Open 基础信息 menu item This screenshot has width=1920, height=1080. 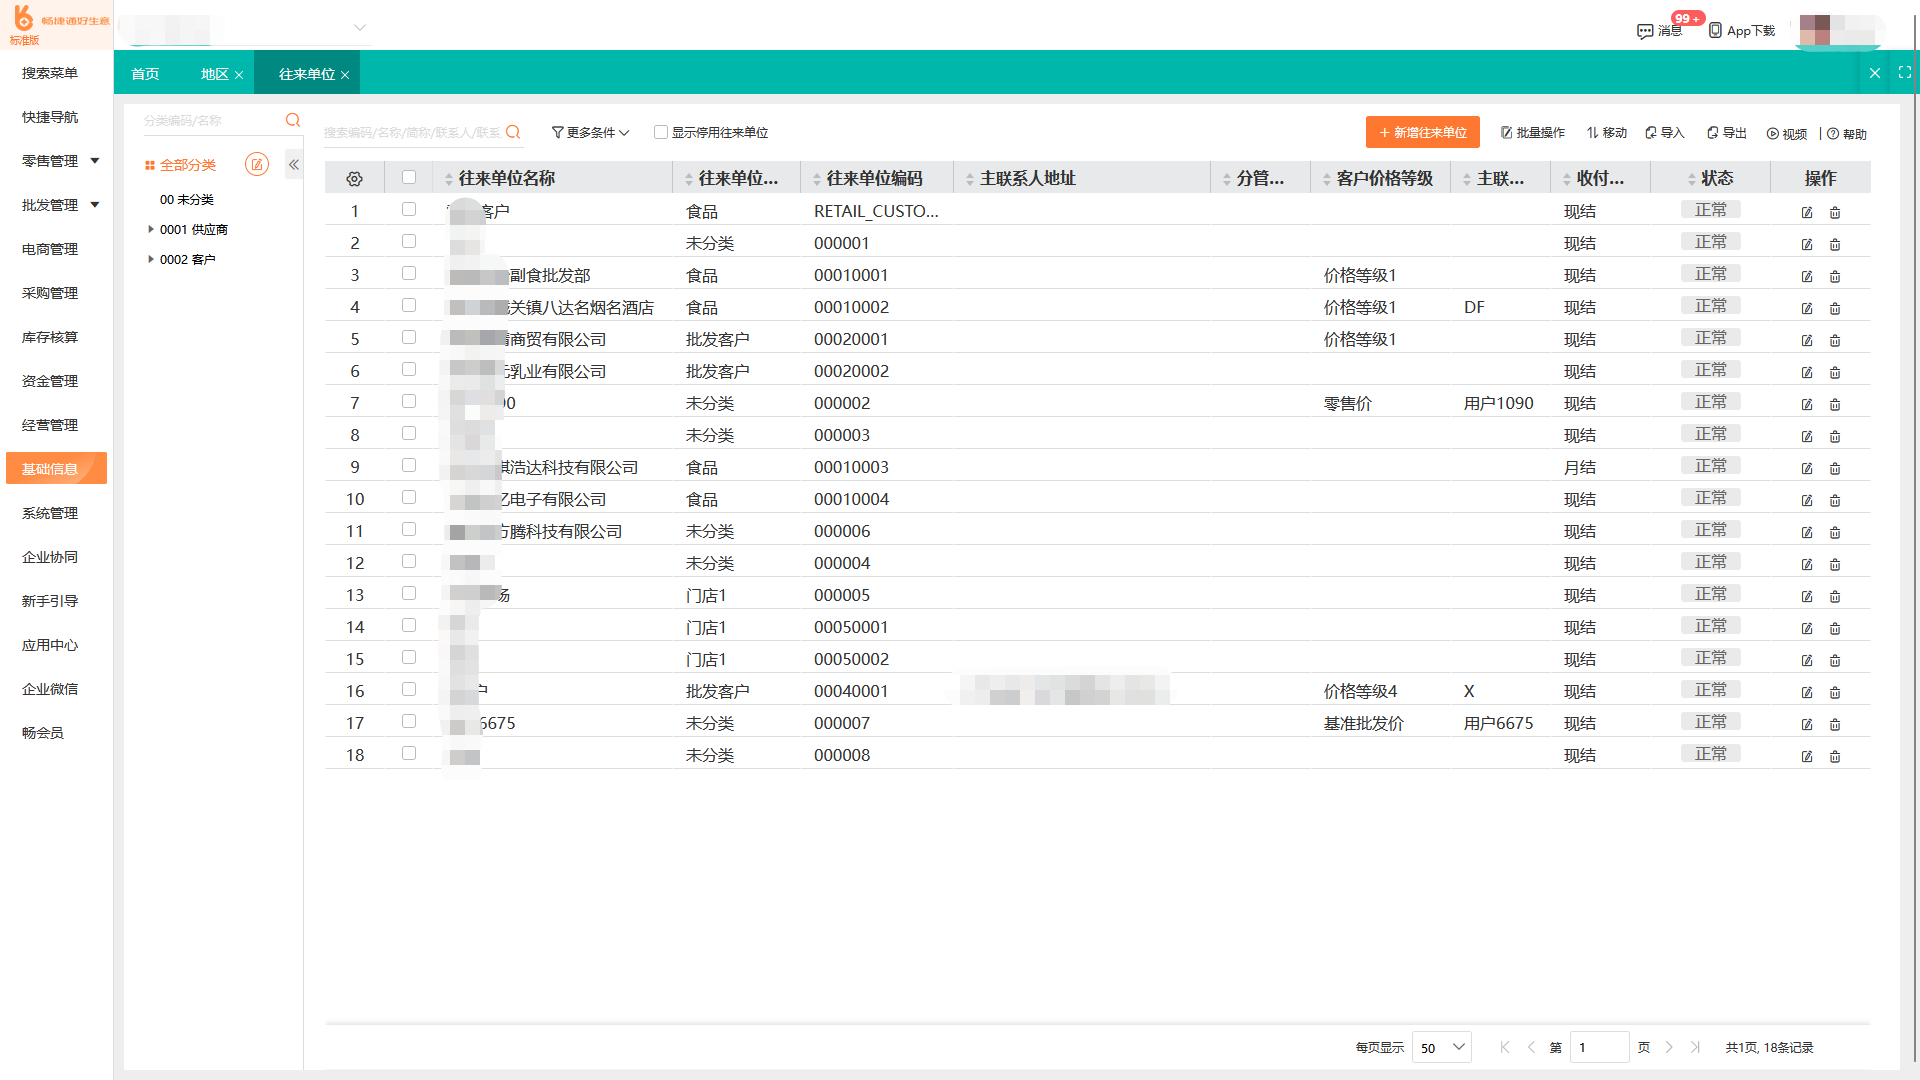coord(51,468)
